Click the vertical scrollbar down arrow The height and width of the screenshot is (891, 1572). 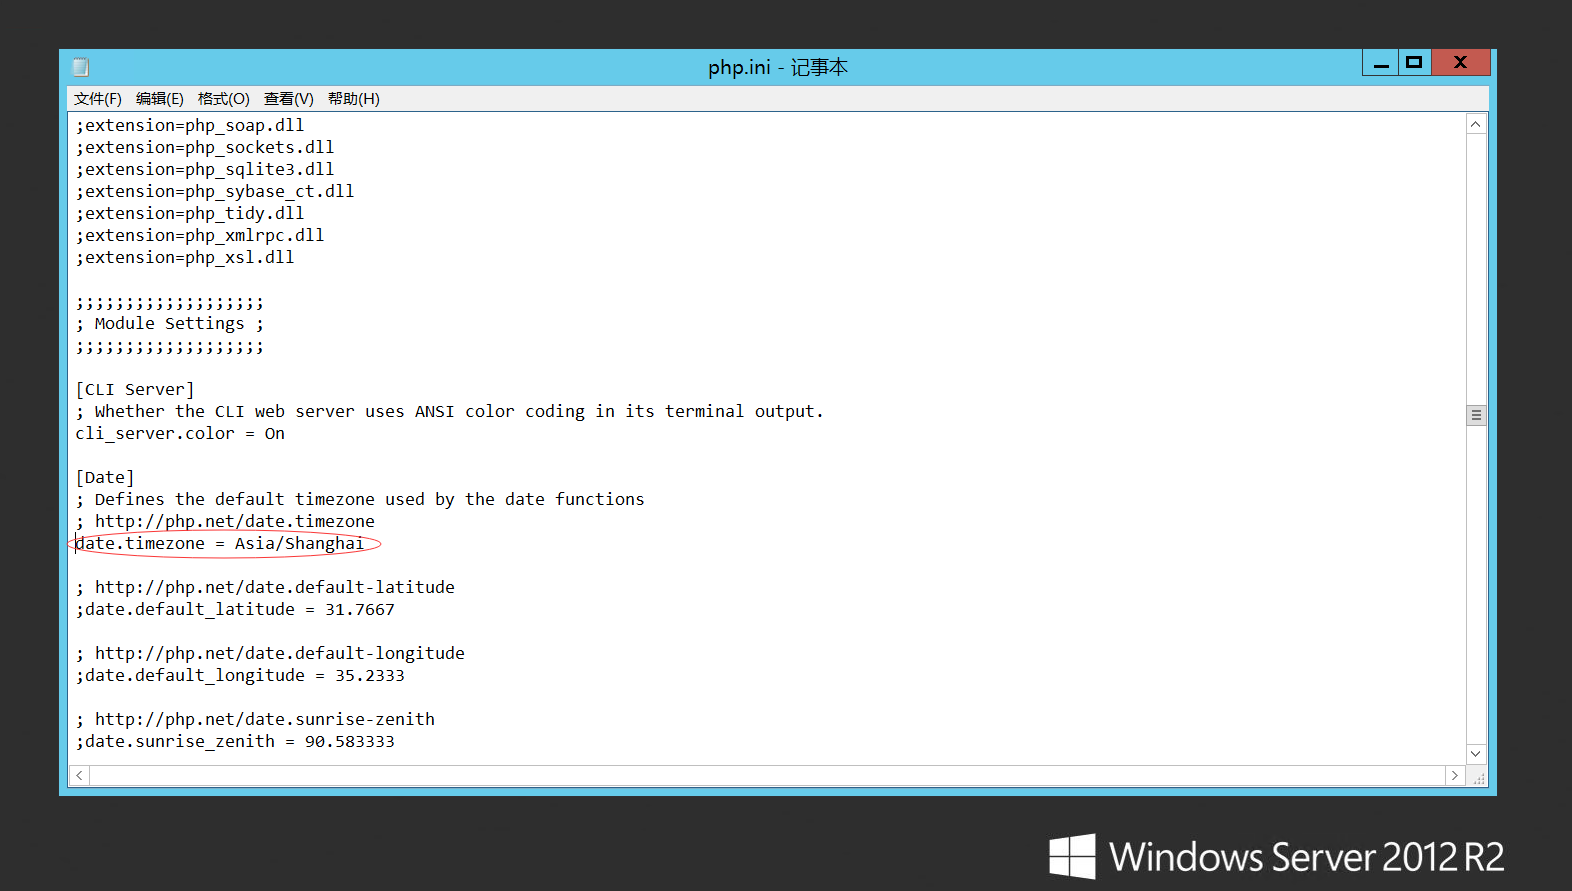tap(1476, 754)
